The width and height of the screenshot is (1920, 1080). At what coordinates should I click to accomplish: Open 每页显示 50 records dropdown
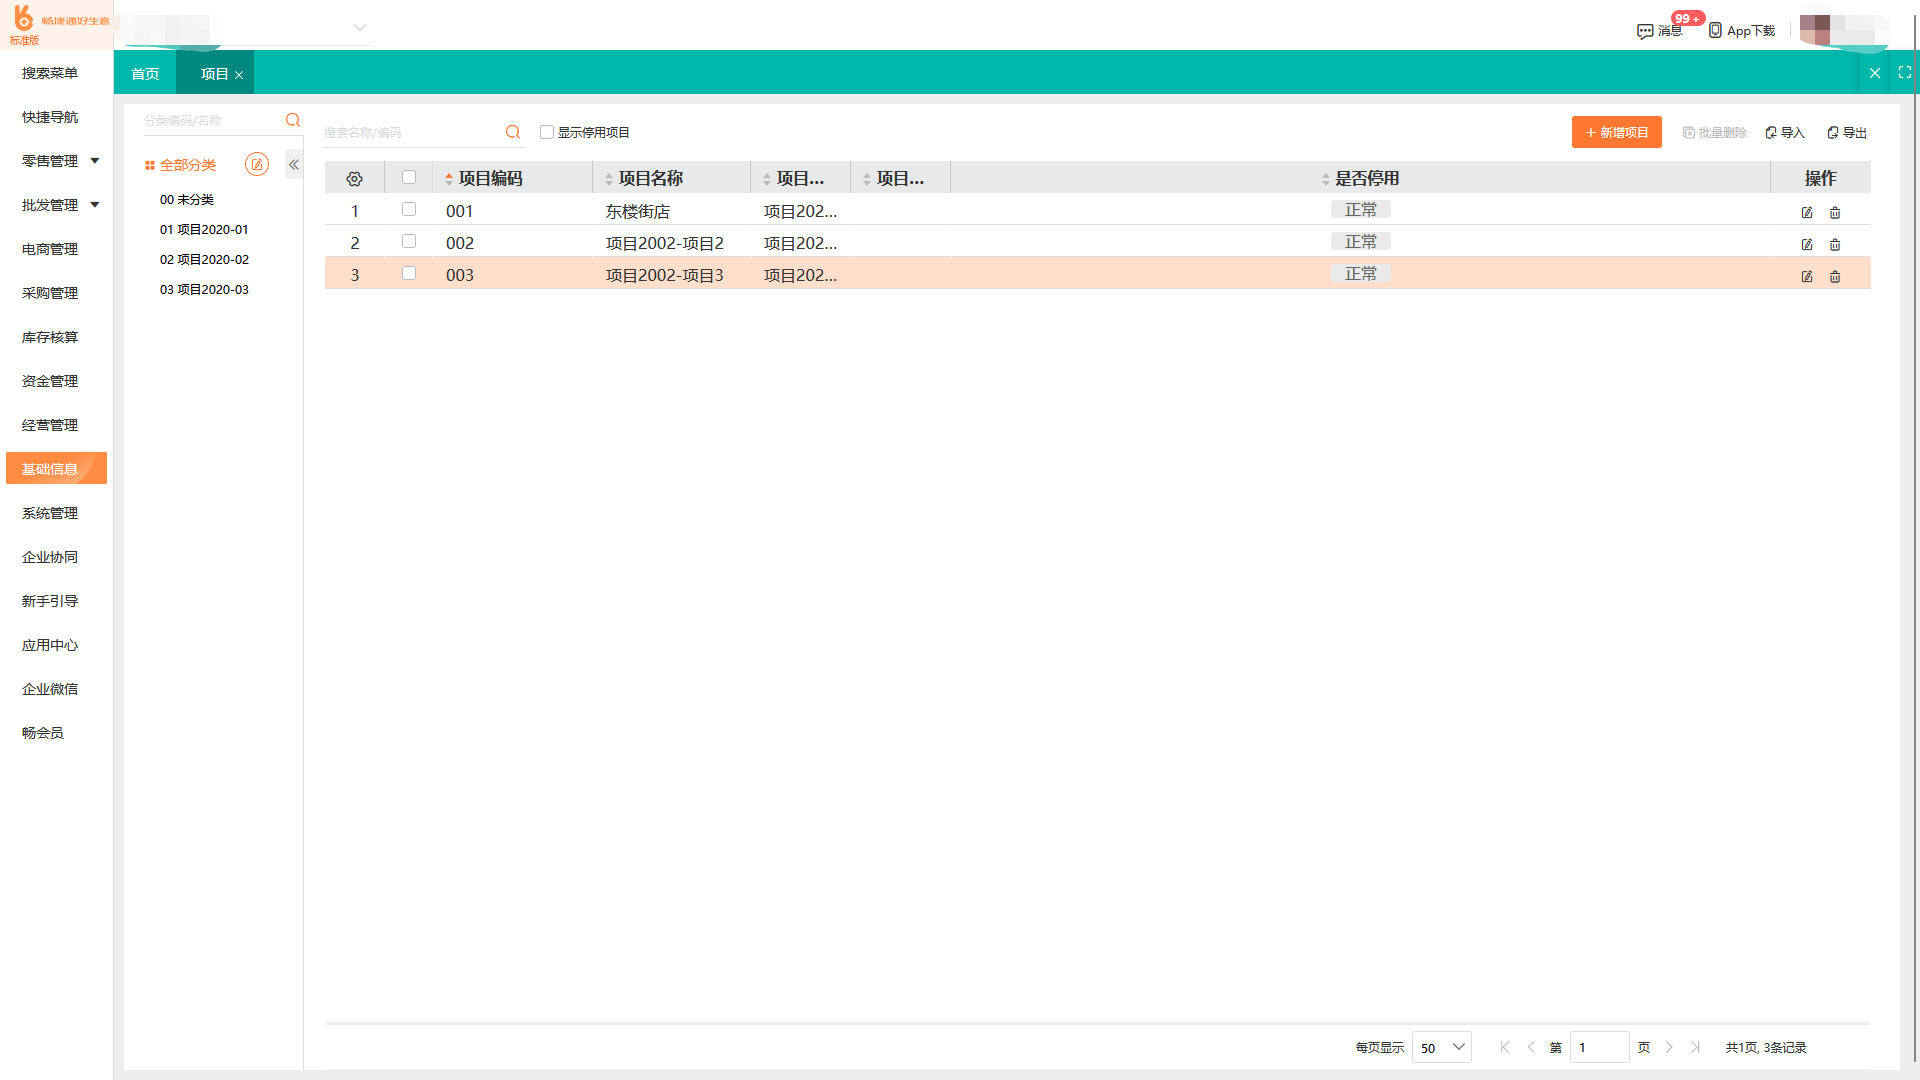(x=1441, y=1047)
